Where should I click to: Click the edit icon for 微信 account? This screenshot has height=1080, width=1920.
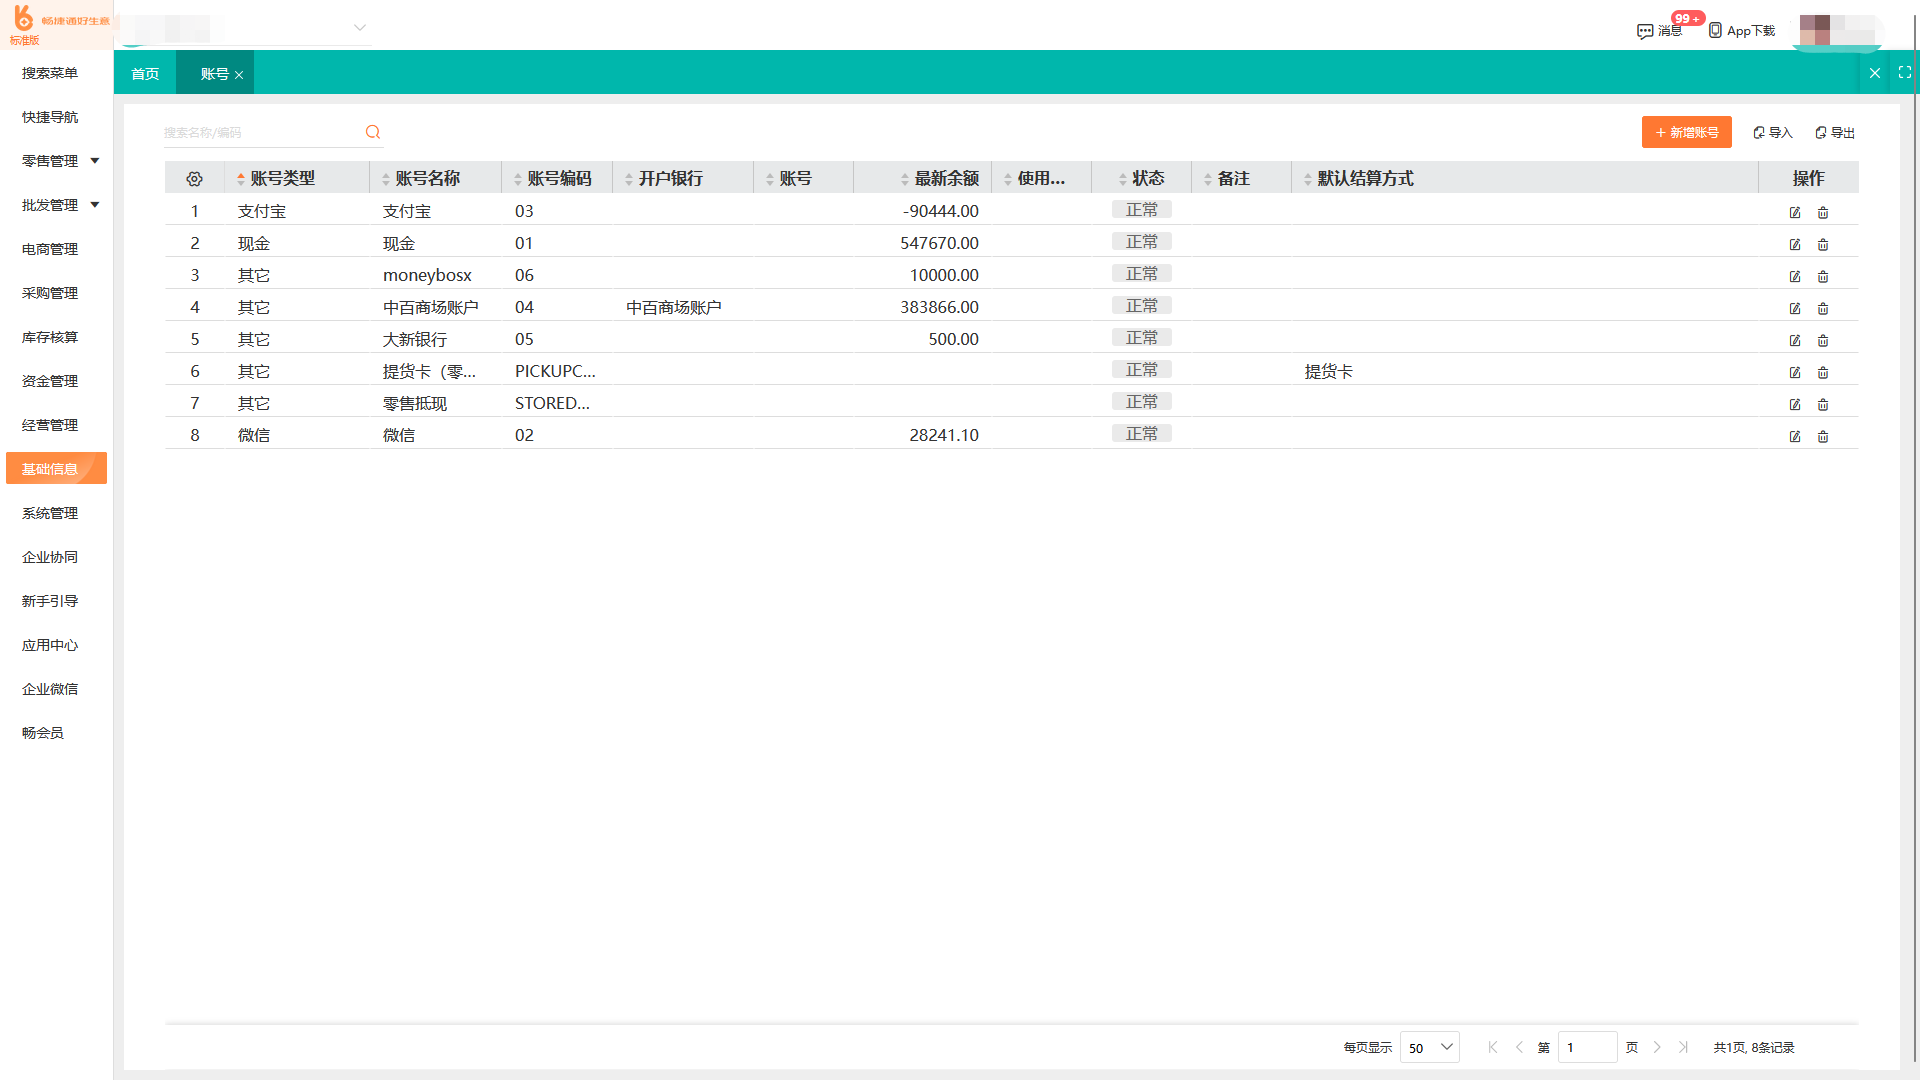1795,434
